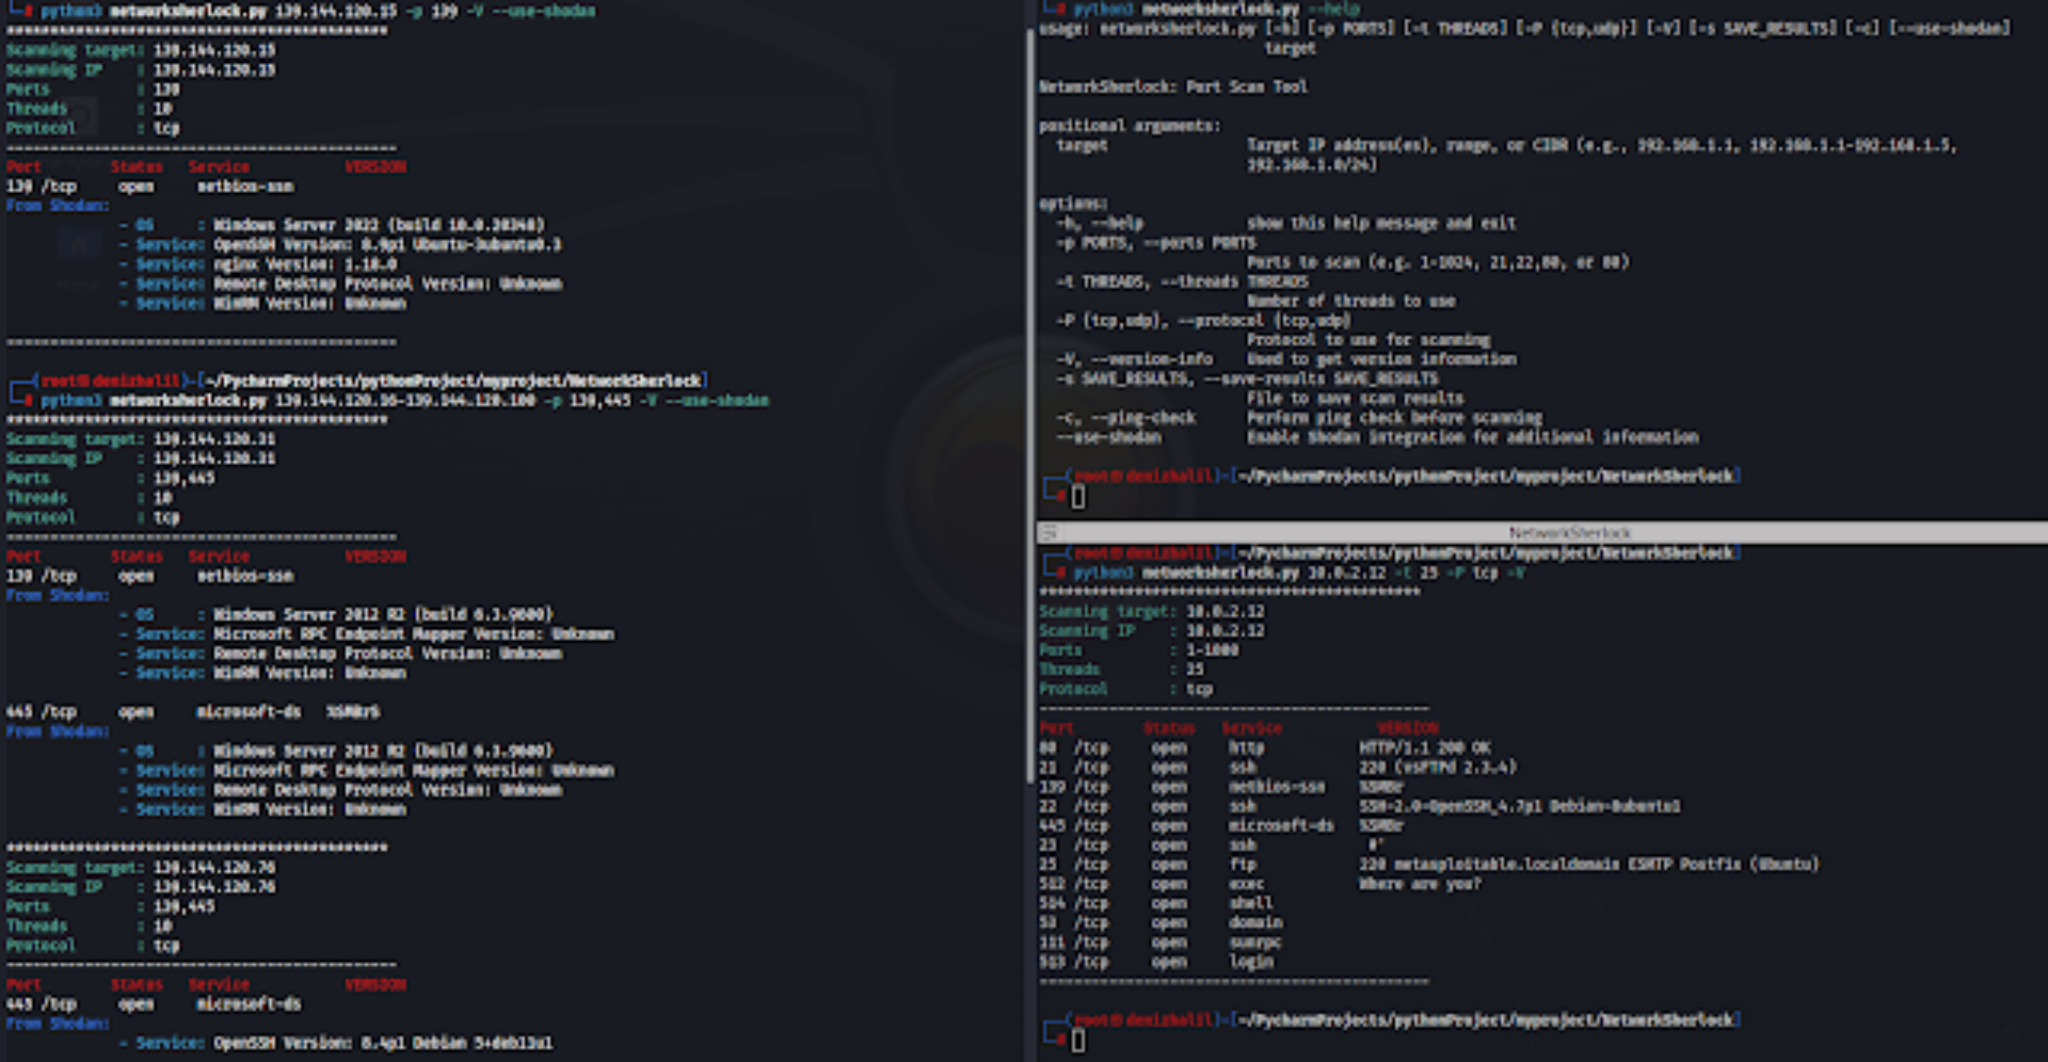Select the Ports ': 139,445' parameter line
This screenshot has width=2048, height=1062.
pos(100,479)
